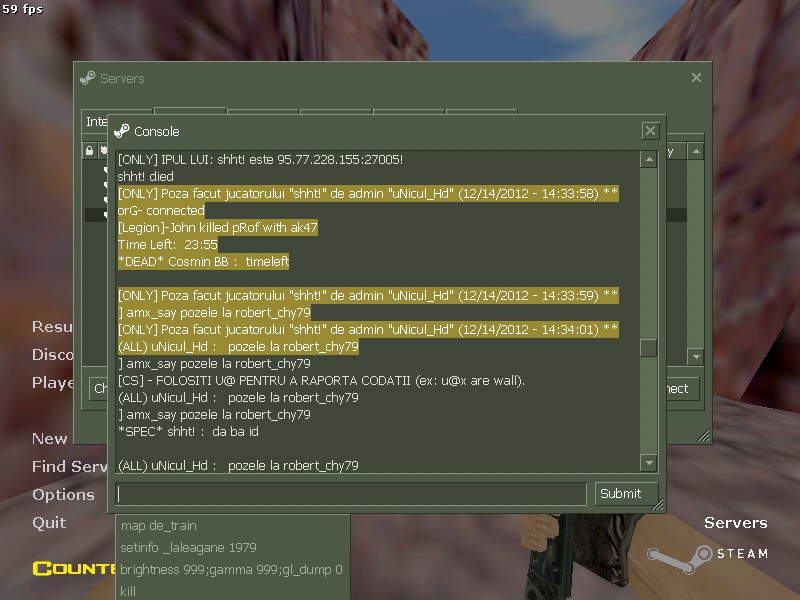Click the Servers window resize grip
The height and width of the screenshot is (600, 800).
click(x=704, y=435)
